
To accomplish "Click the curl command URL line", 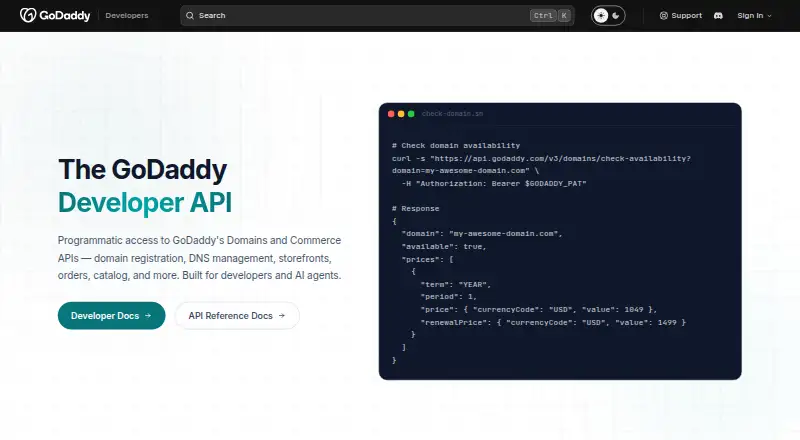I will tap(541, 159).
